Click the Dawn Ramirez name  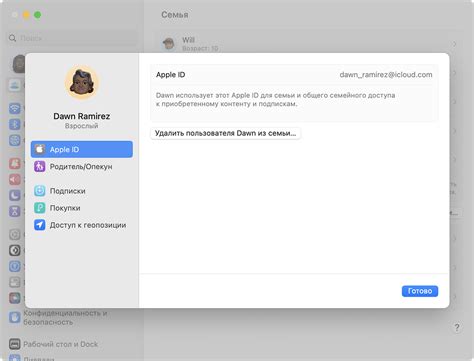click(82, 116)
